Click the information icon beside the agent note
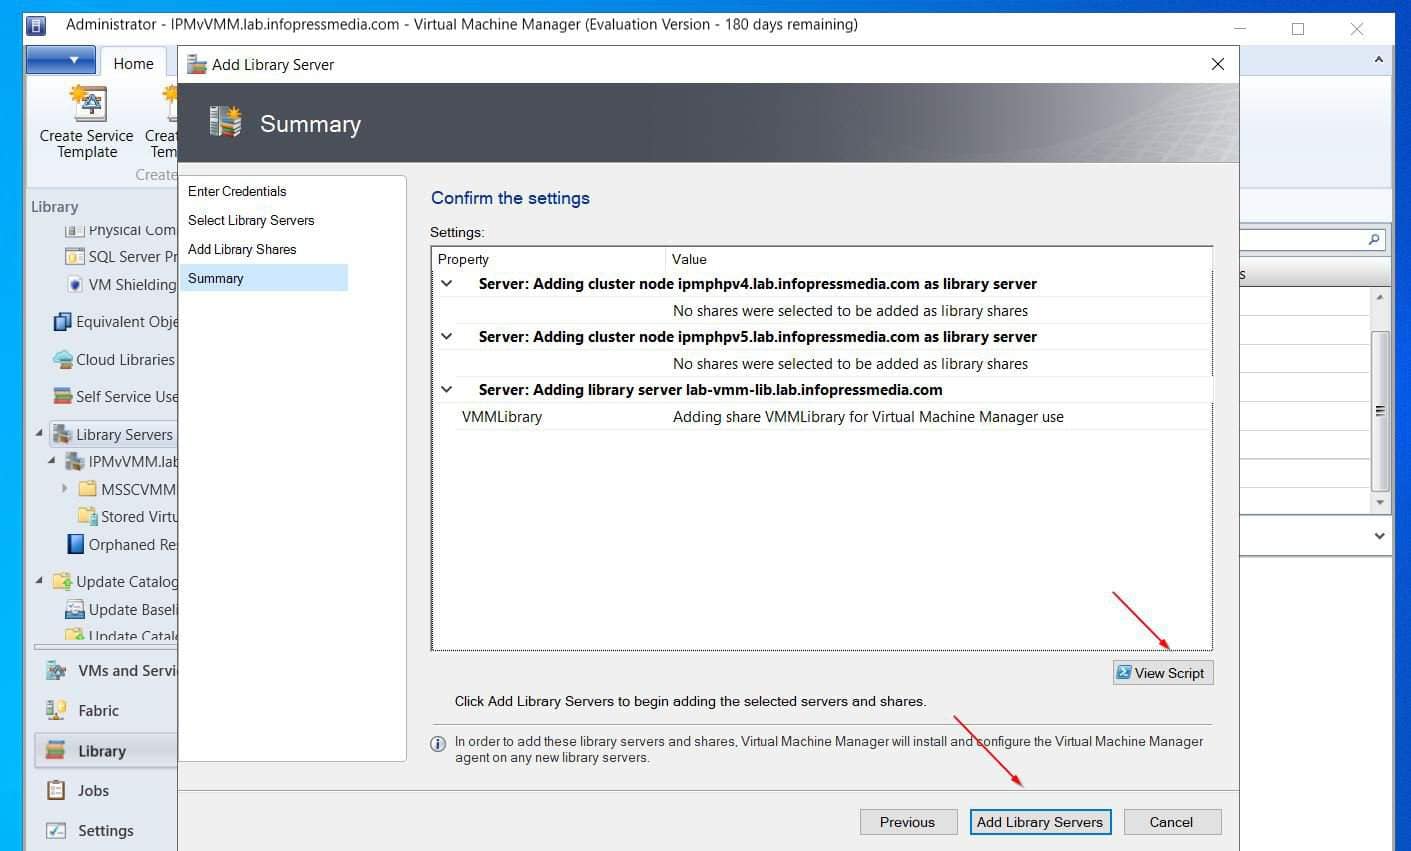The image size is (1411, 851). pyautogui.click(x=438, y=743)
